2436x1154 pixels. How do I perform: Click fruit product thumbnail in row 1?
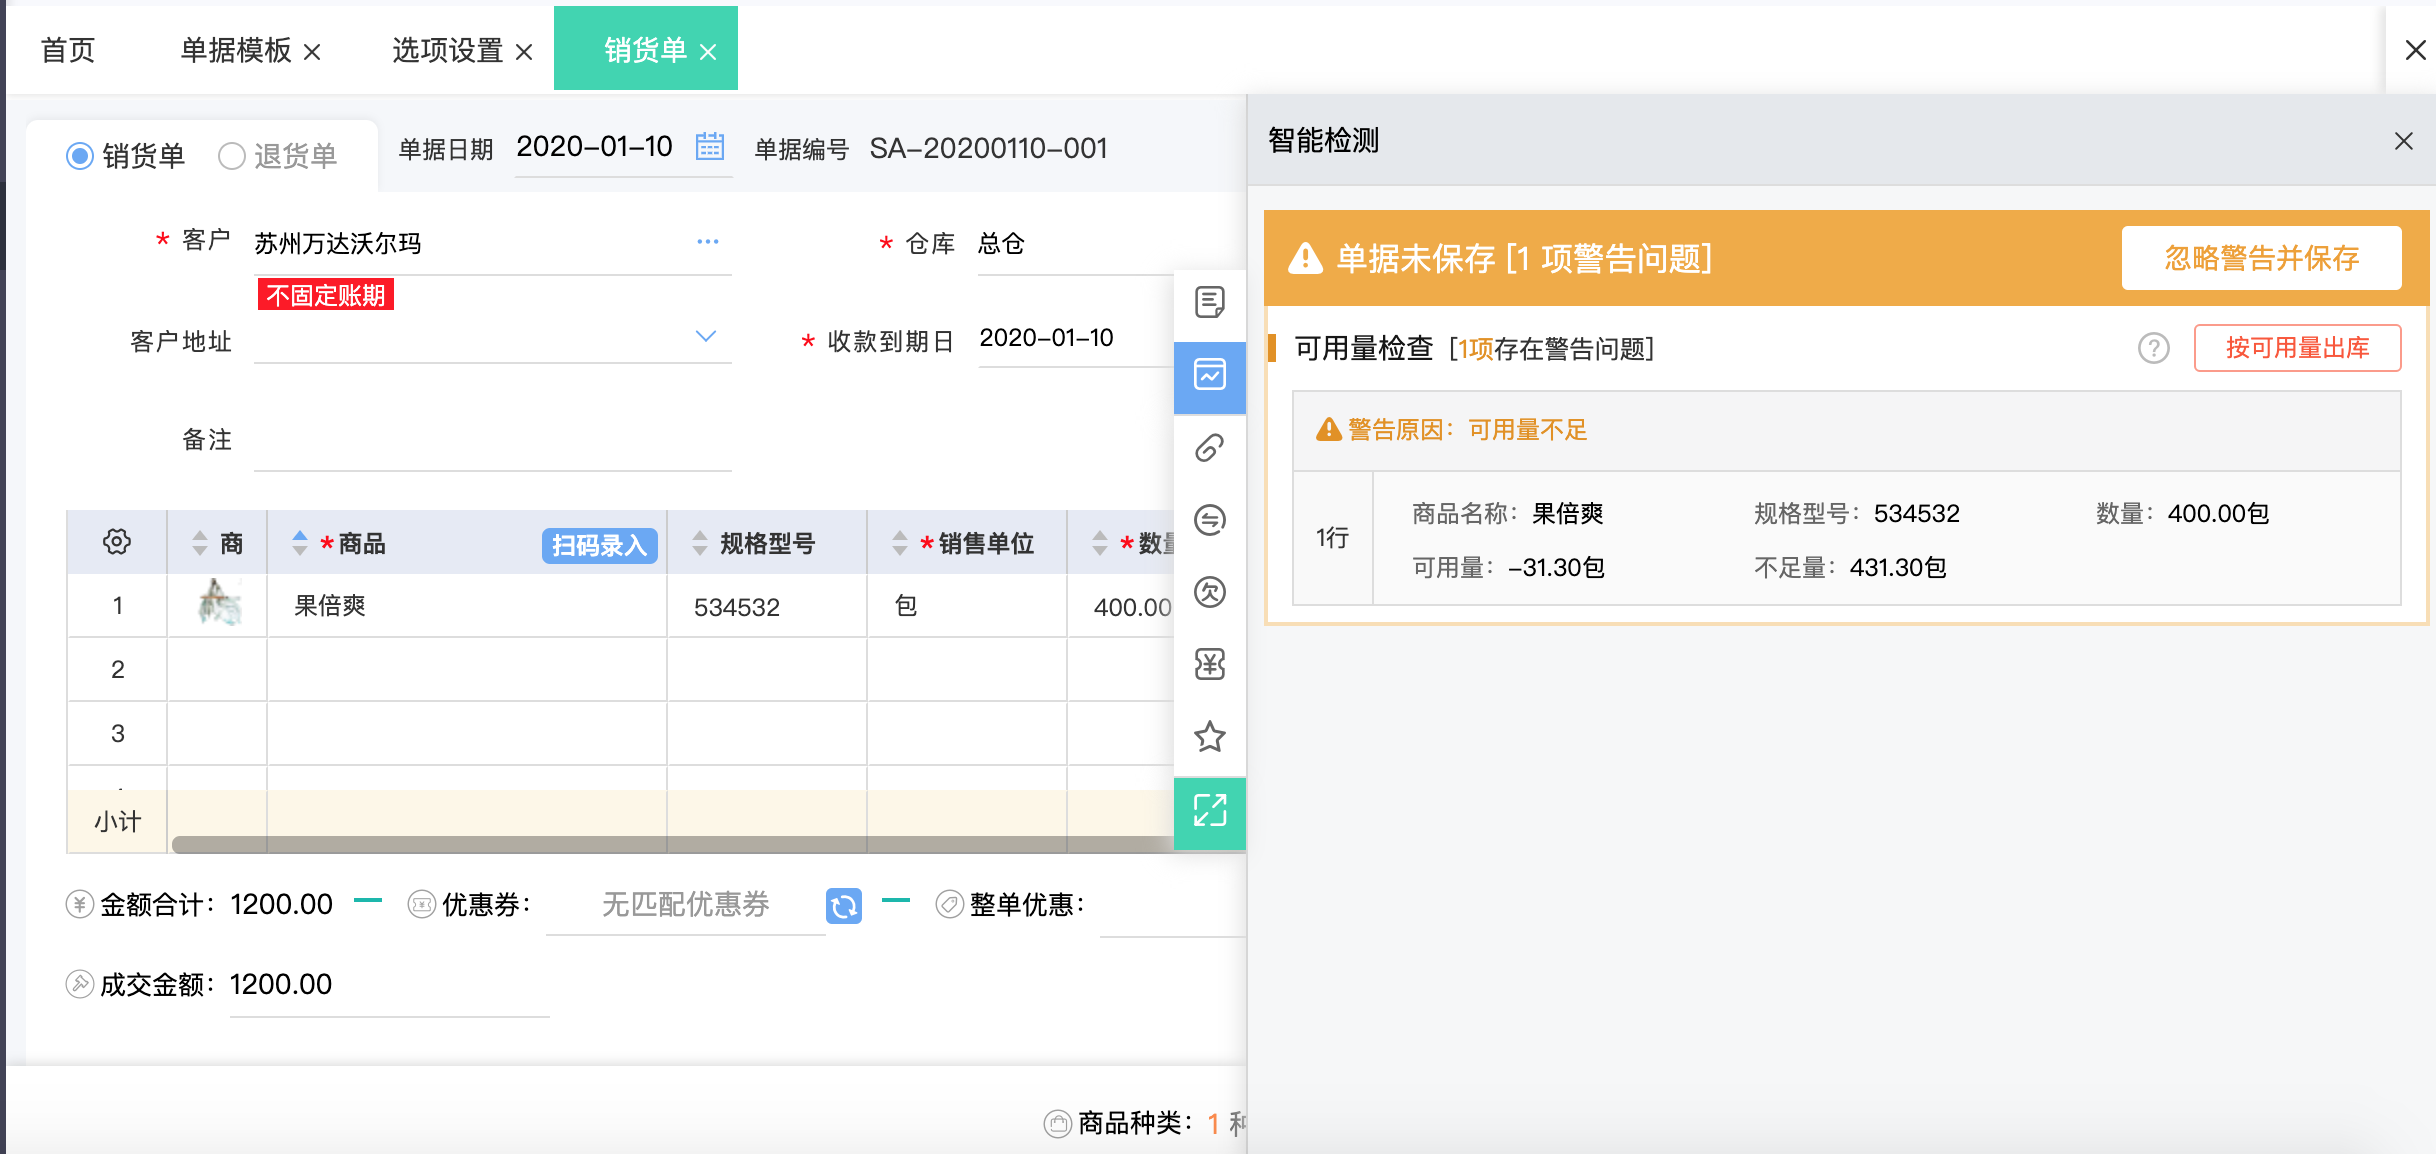click(x=218, y=606)
